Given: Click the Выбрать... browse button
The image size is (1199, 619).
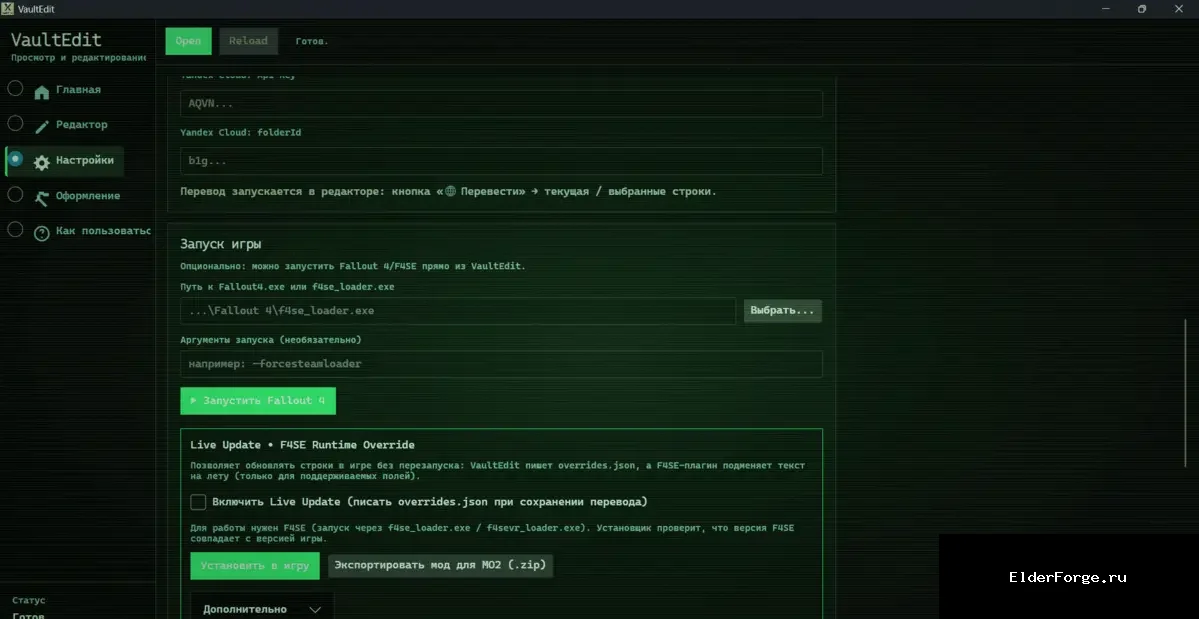Looking at the screenshot, I should click(x=781, y=311).
